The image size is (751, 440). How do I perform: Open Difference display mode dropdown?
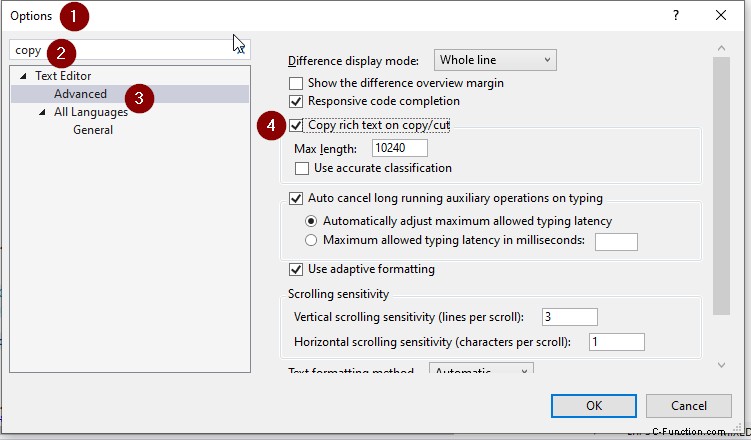495,60
